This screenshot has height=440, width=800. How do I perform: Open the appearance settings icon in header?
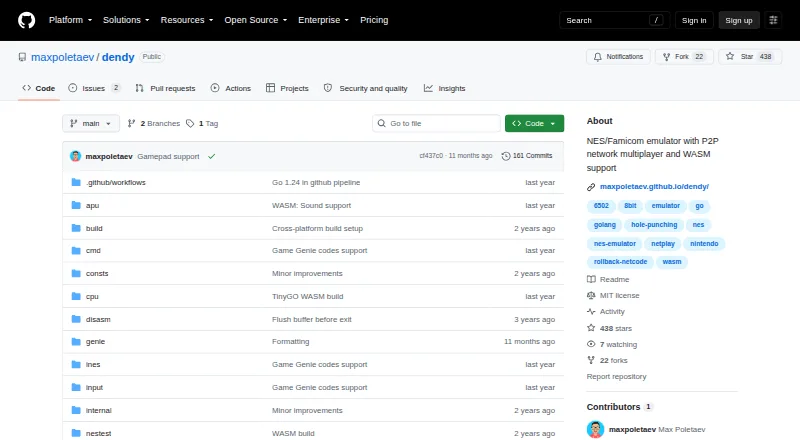click(773, 20)
